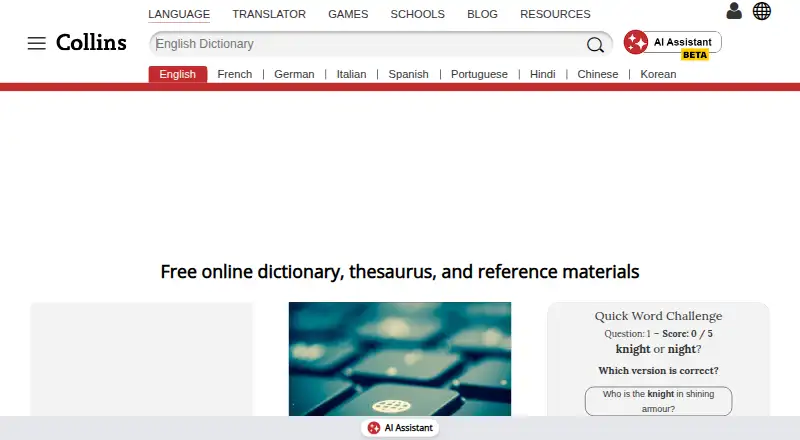800x440 pixels.
Task: Open the user account icon
Action: pyautogui.click(x=734, y=11)
